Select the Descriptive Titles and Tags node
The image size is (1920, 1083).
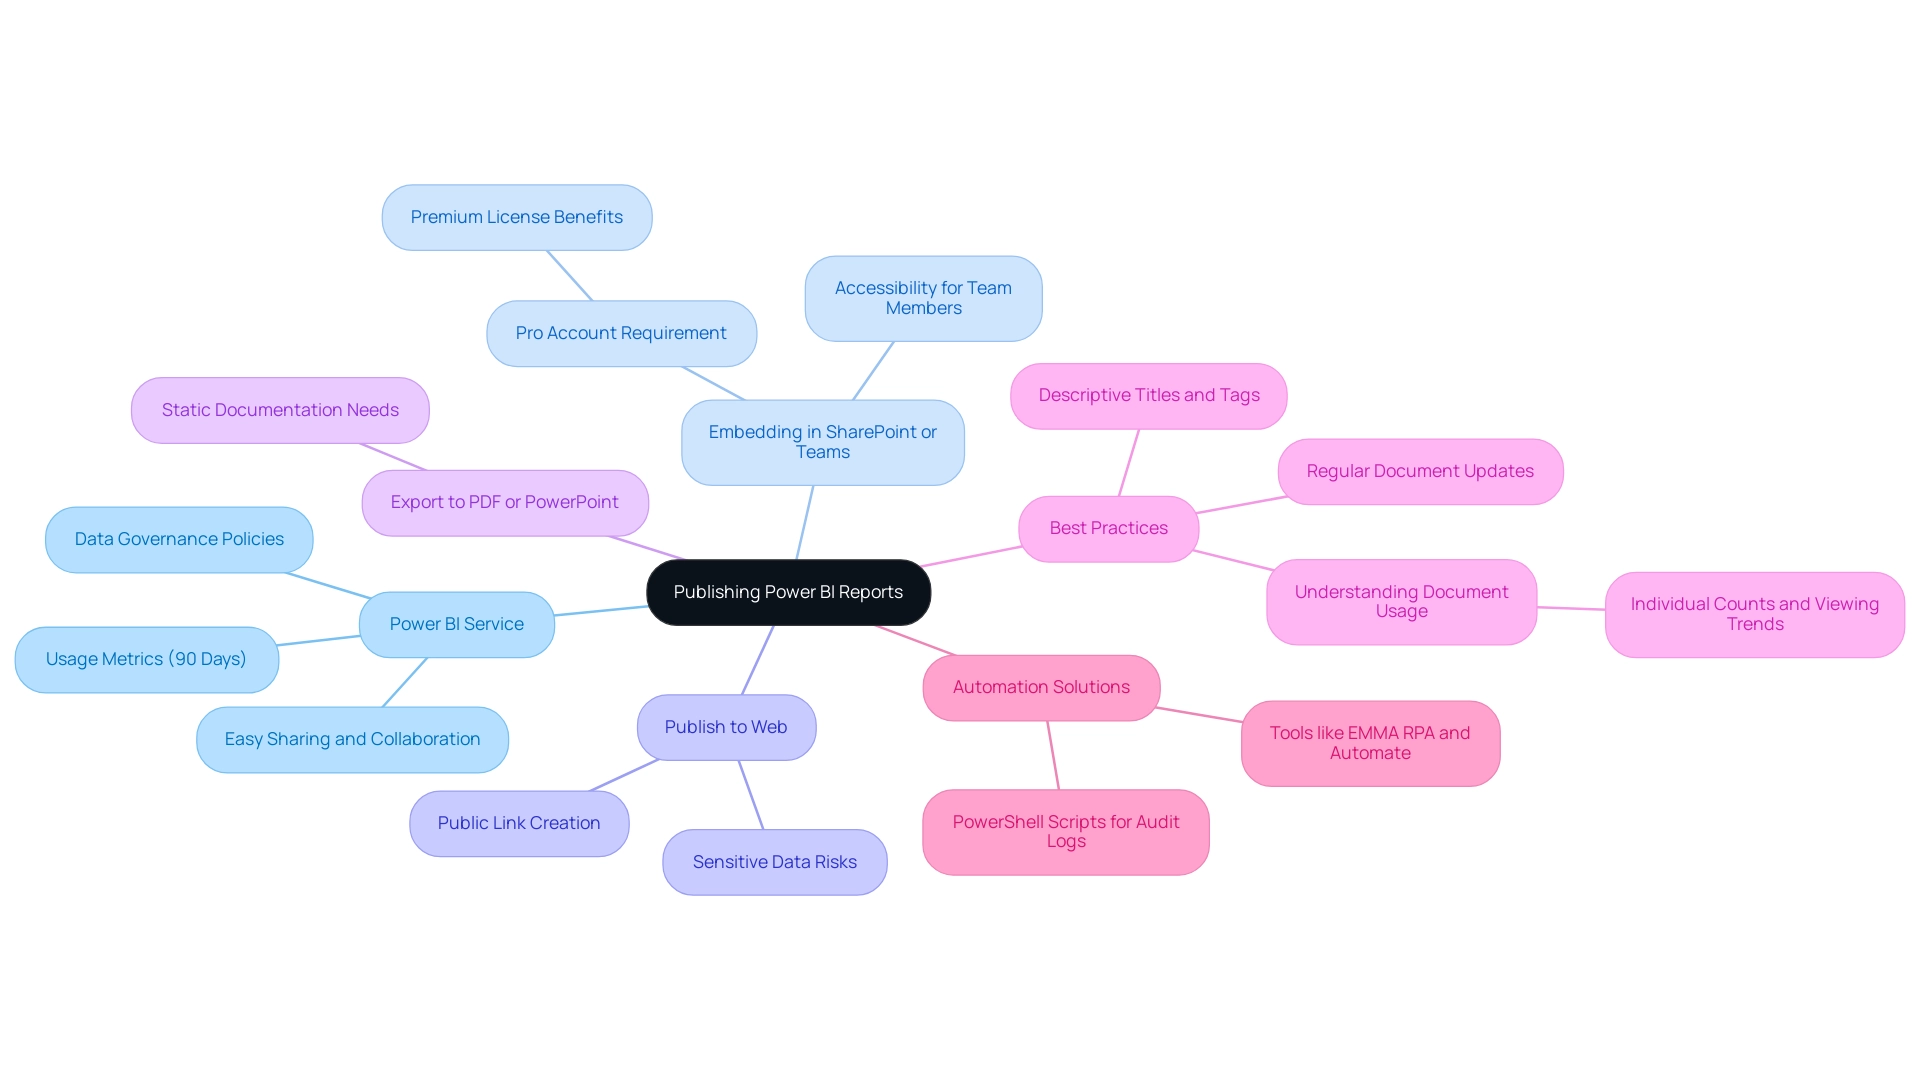[x=1145, y=394]
